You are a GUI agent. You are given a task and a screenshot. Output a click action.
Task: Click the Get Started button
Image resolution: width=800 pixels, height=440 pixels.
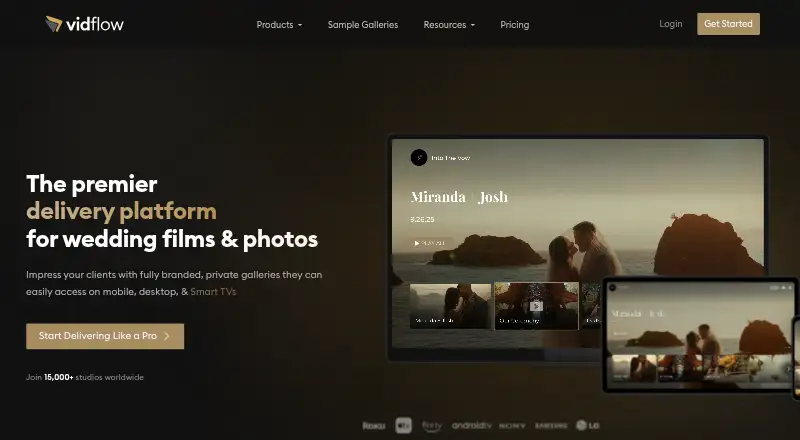coord(728,24)
